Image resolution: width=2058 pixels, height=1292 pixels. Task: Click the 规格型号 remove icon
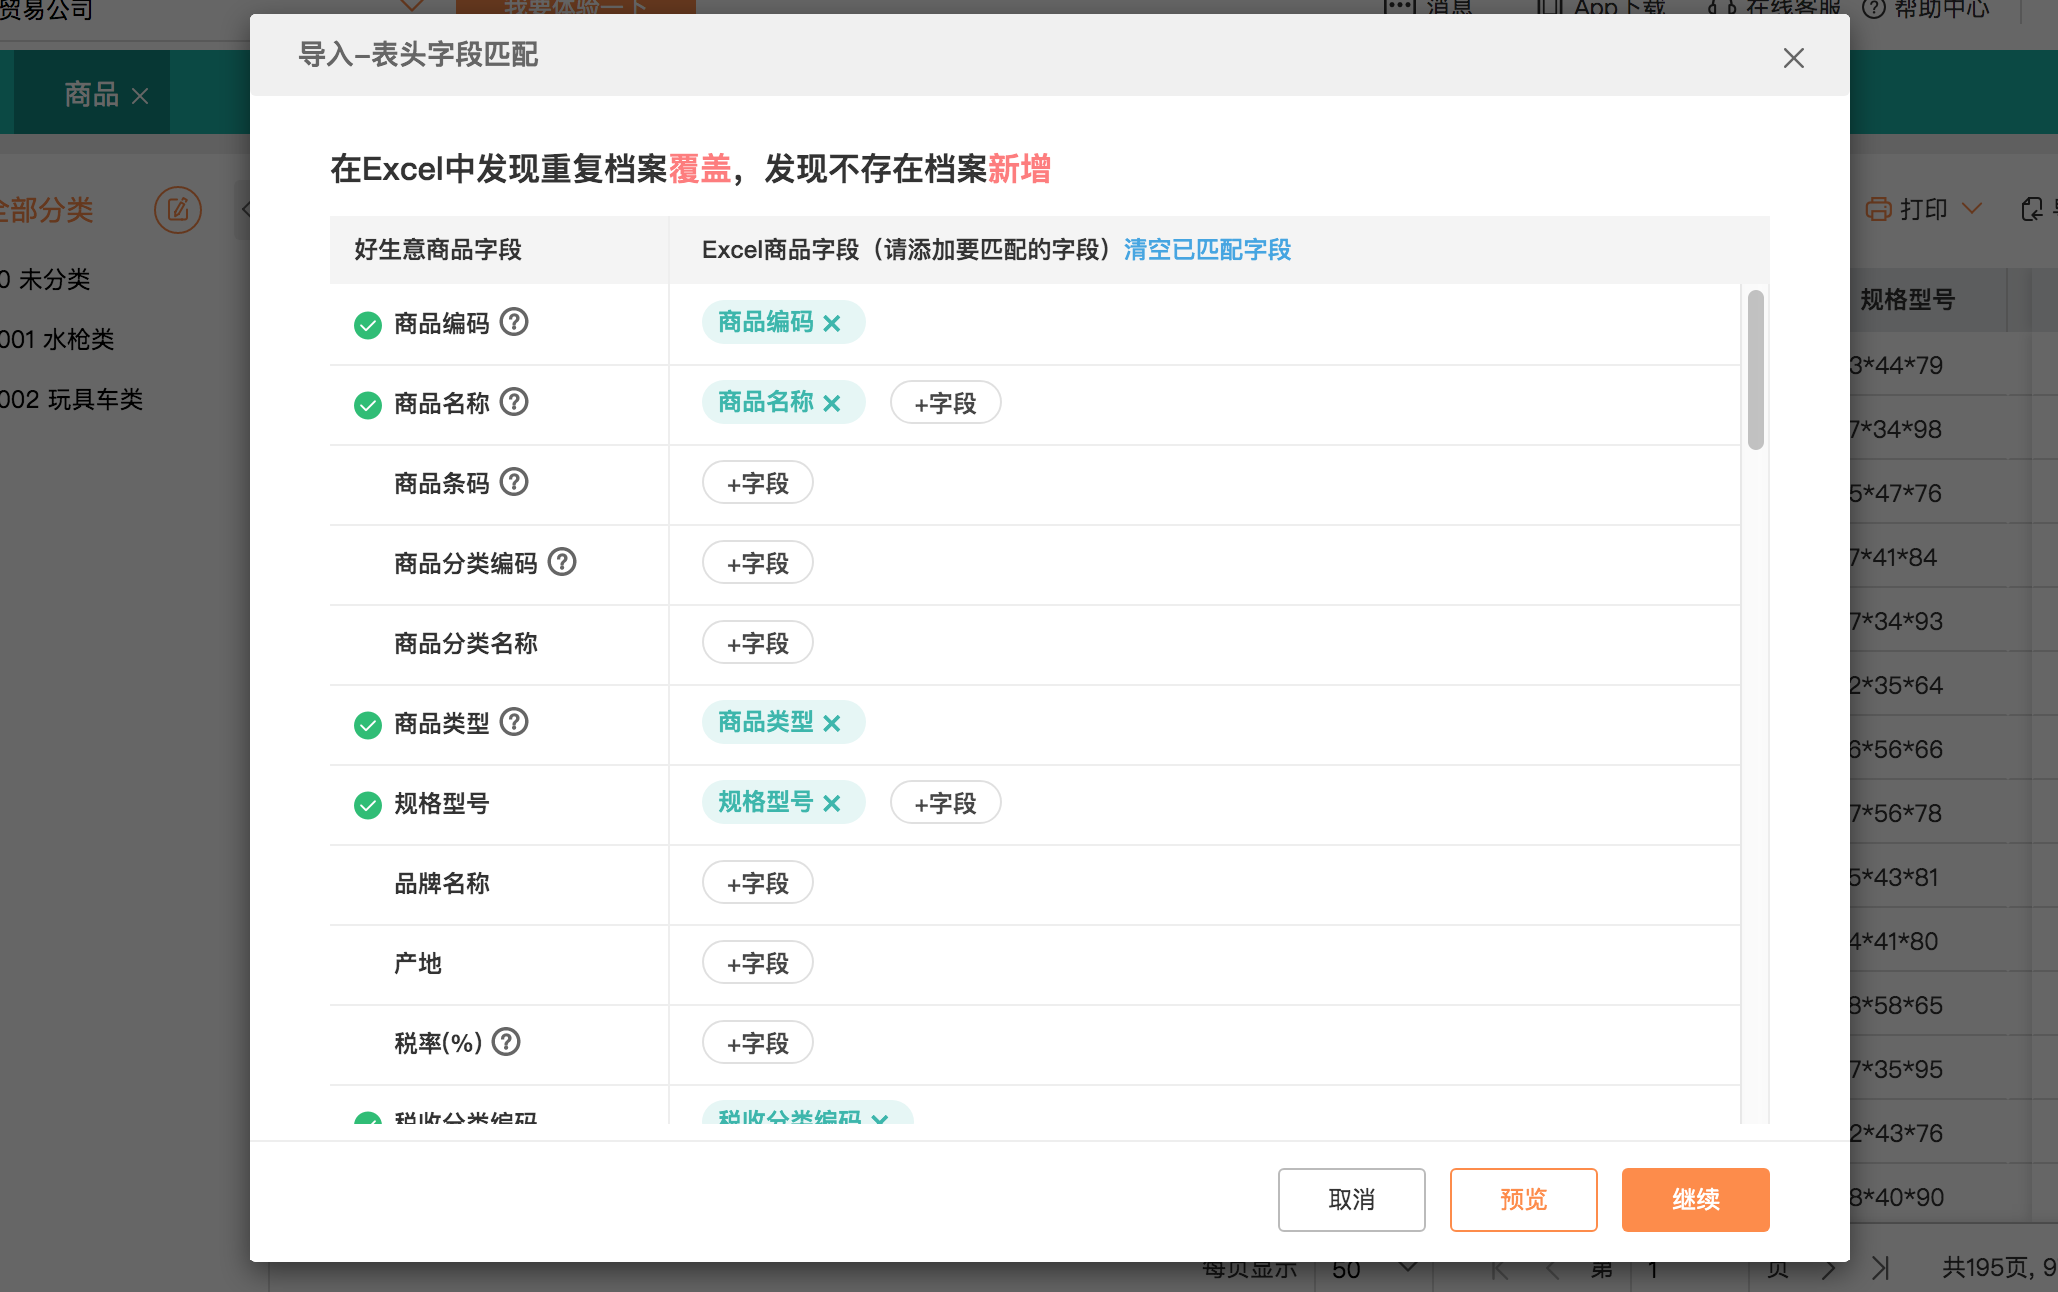(835, 804)
